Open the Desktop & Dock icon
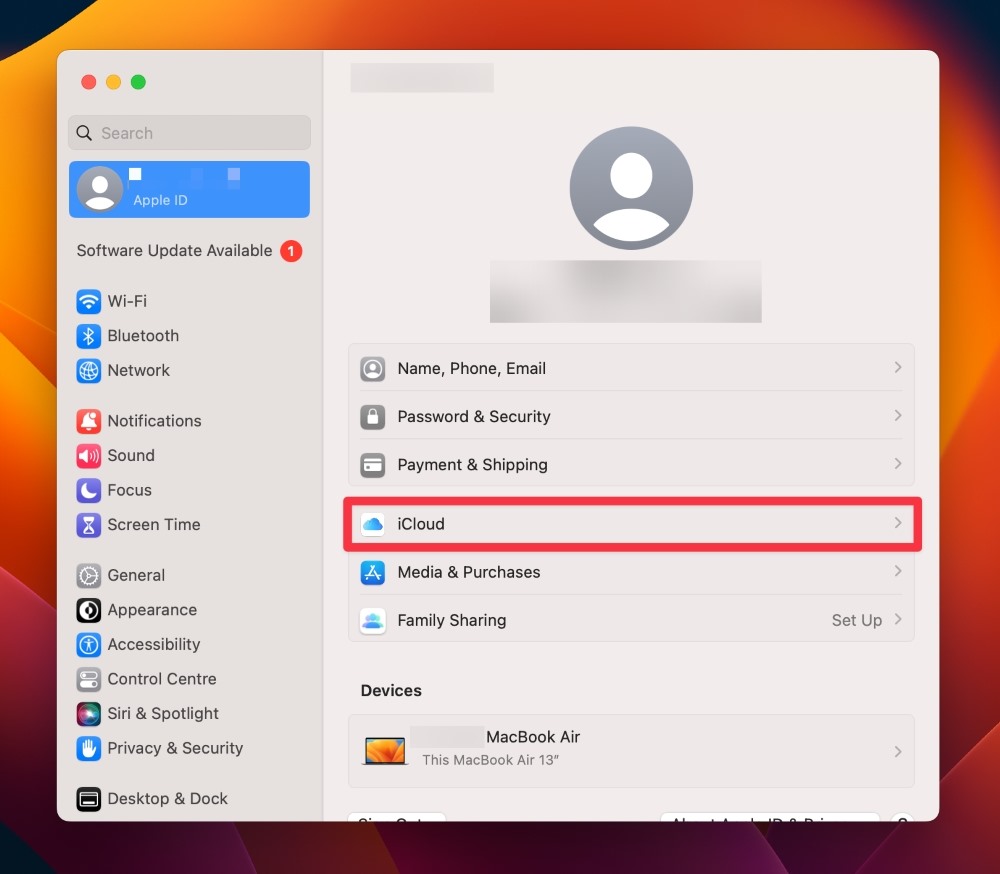 89,799
